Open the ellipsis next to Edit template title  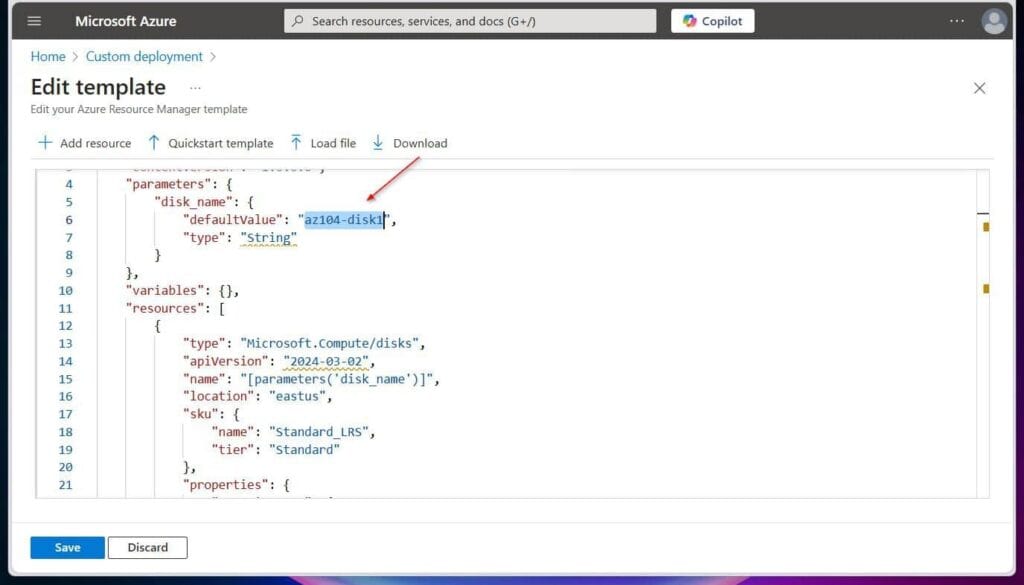[195, 87]
